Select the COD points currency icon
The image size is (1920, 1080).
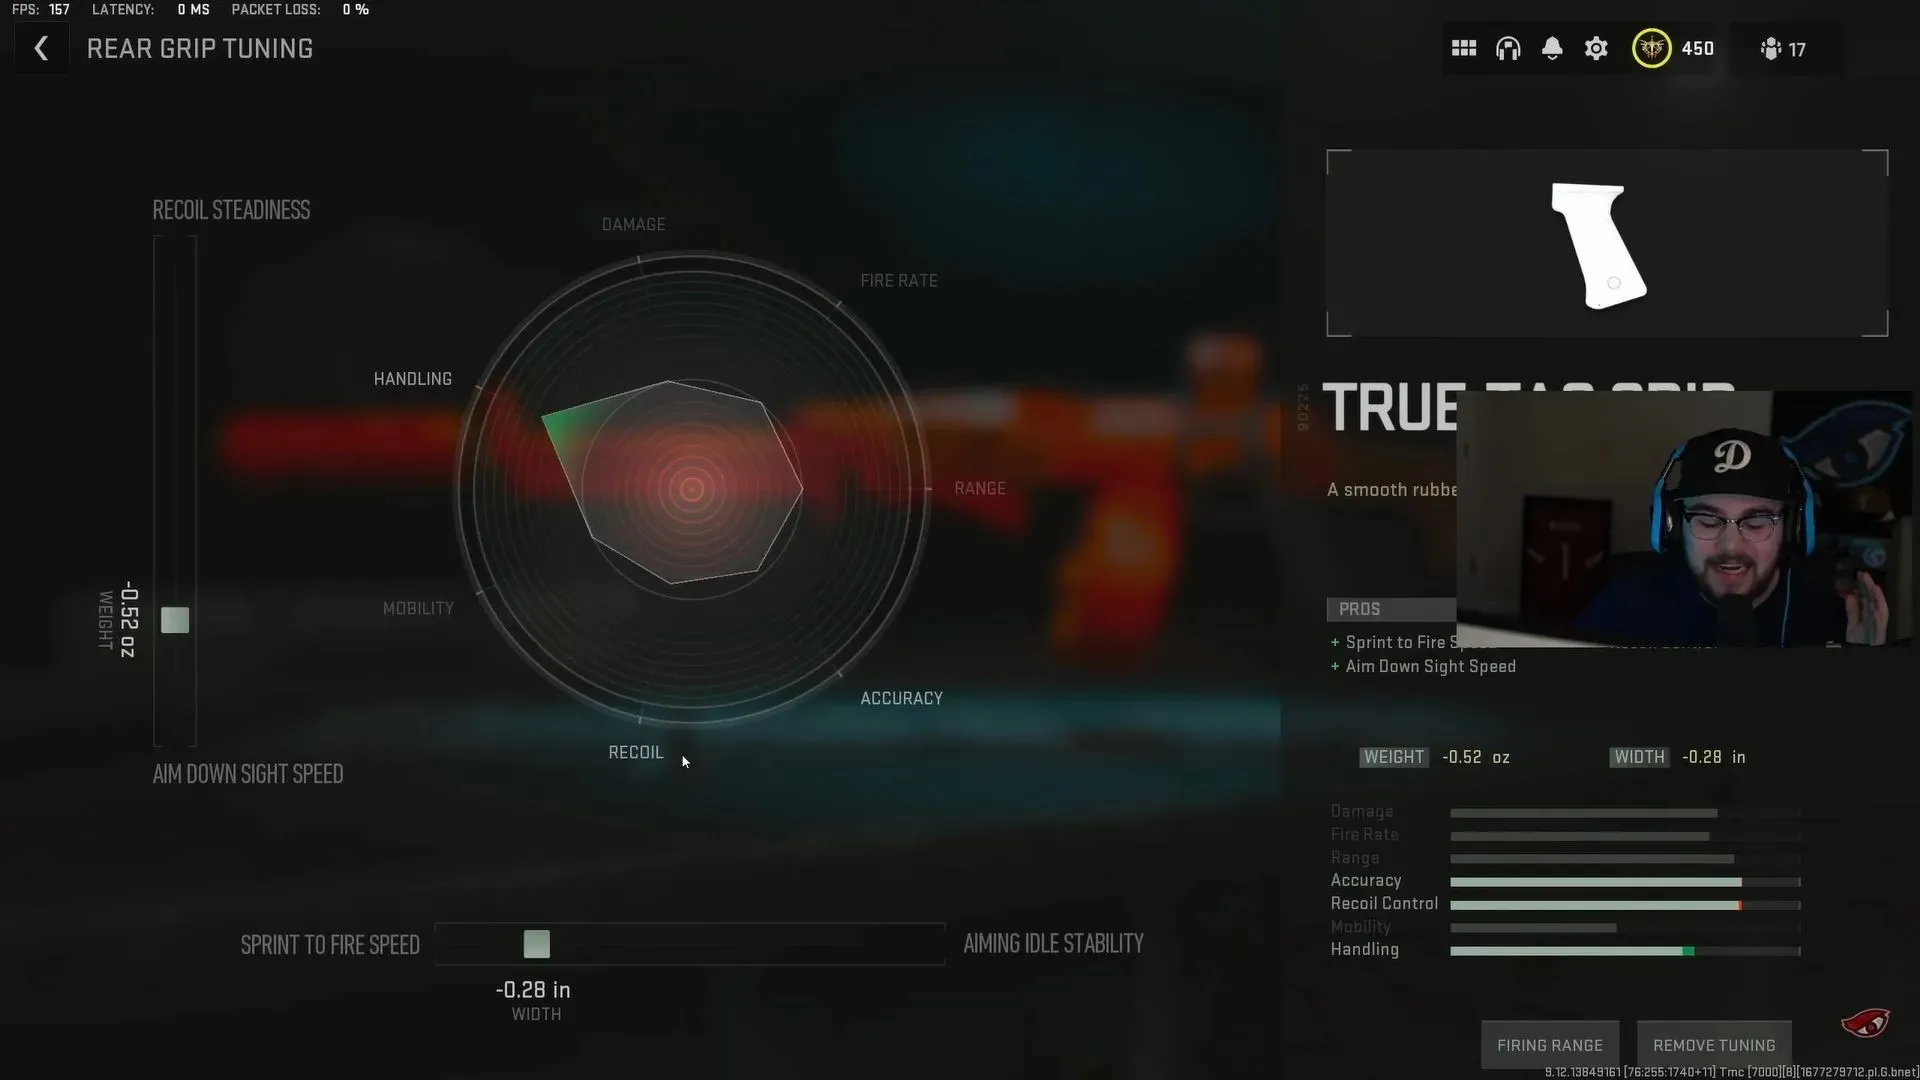click(1651, 49)
